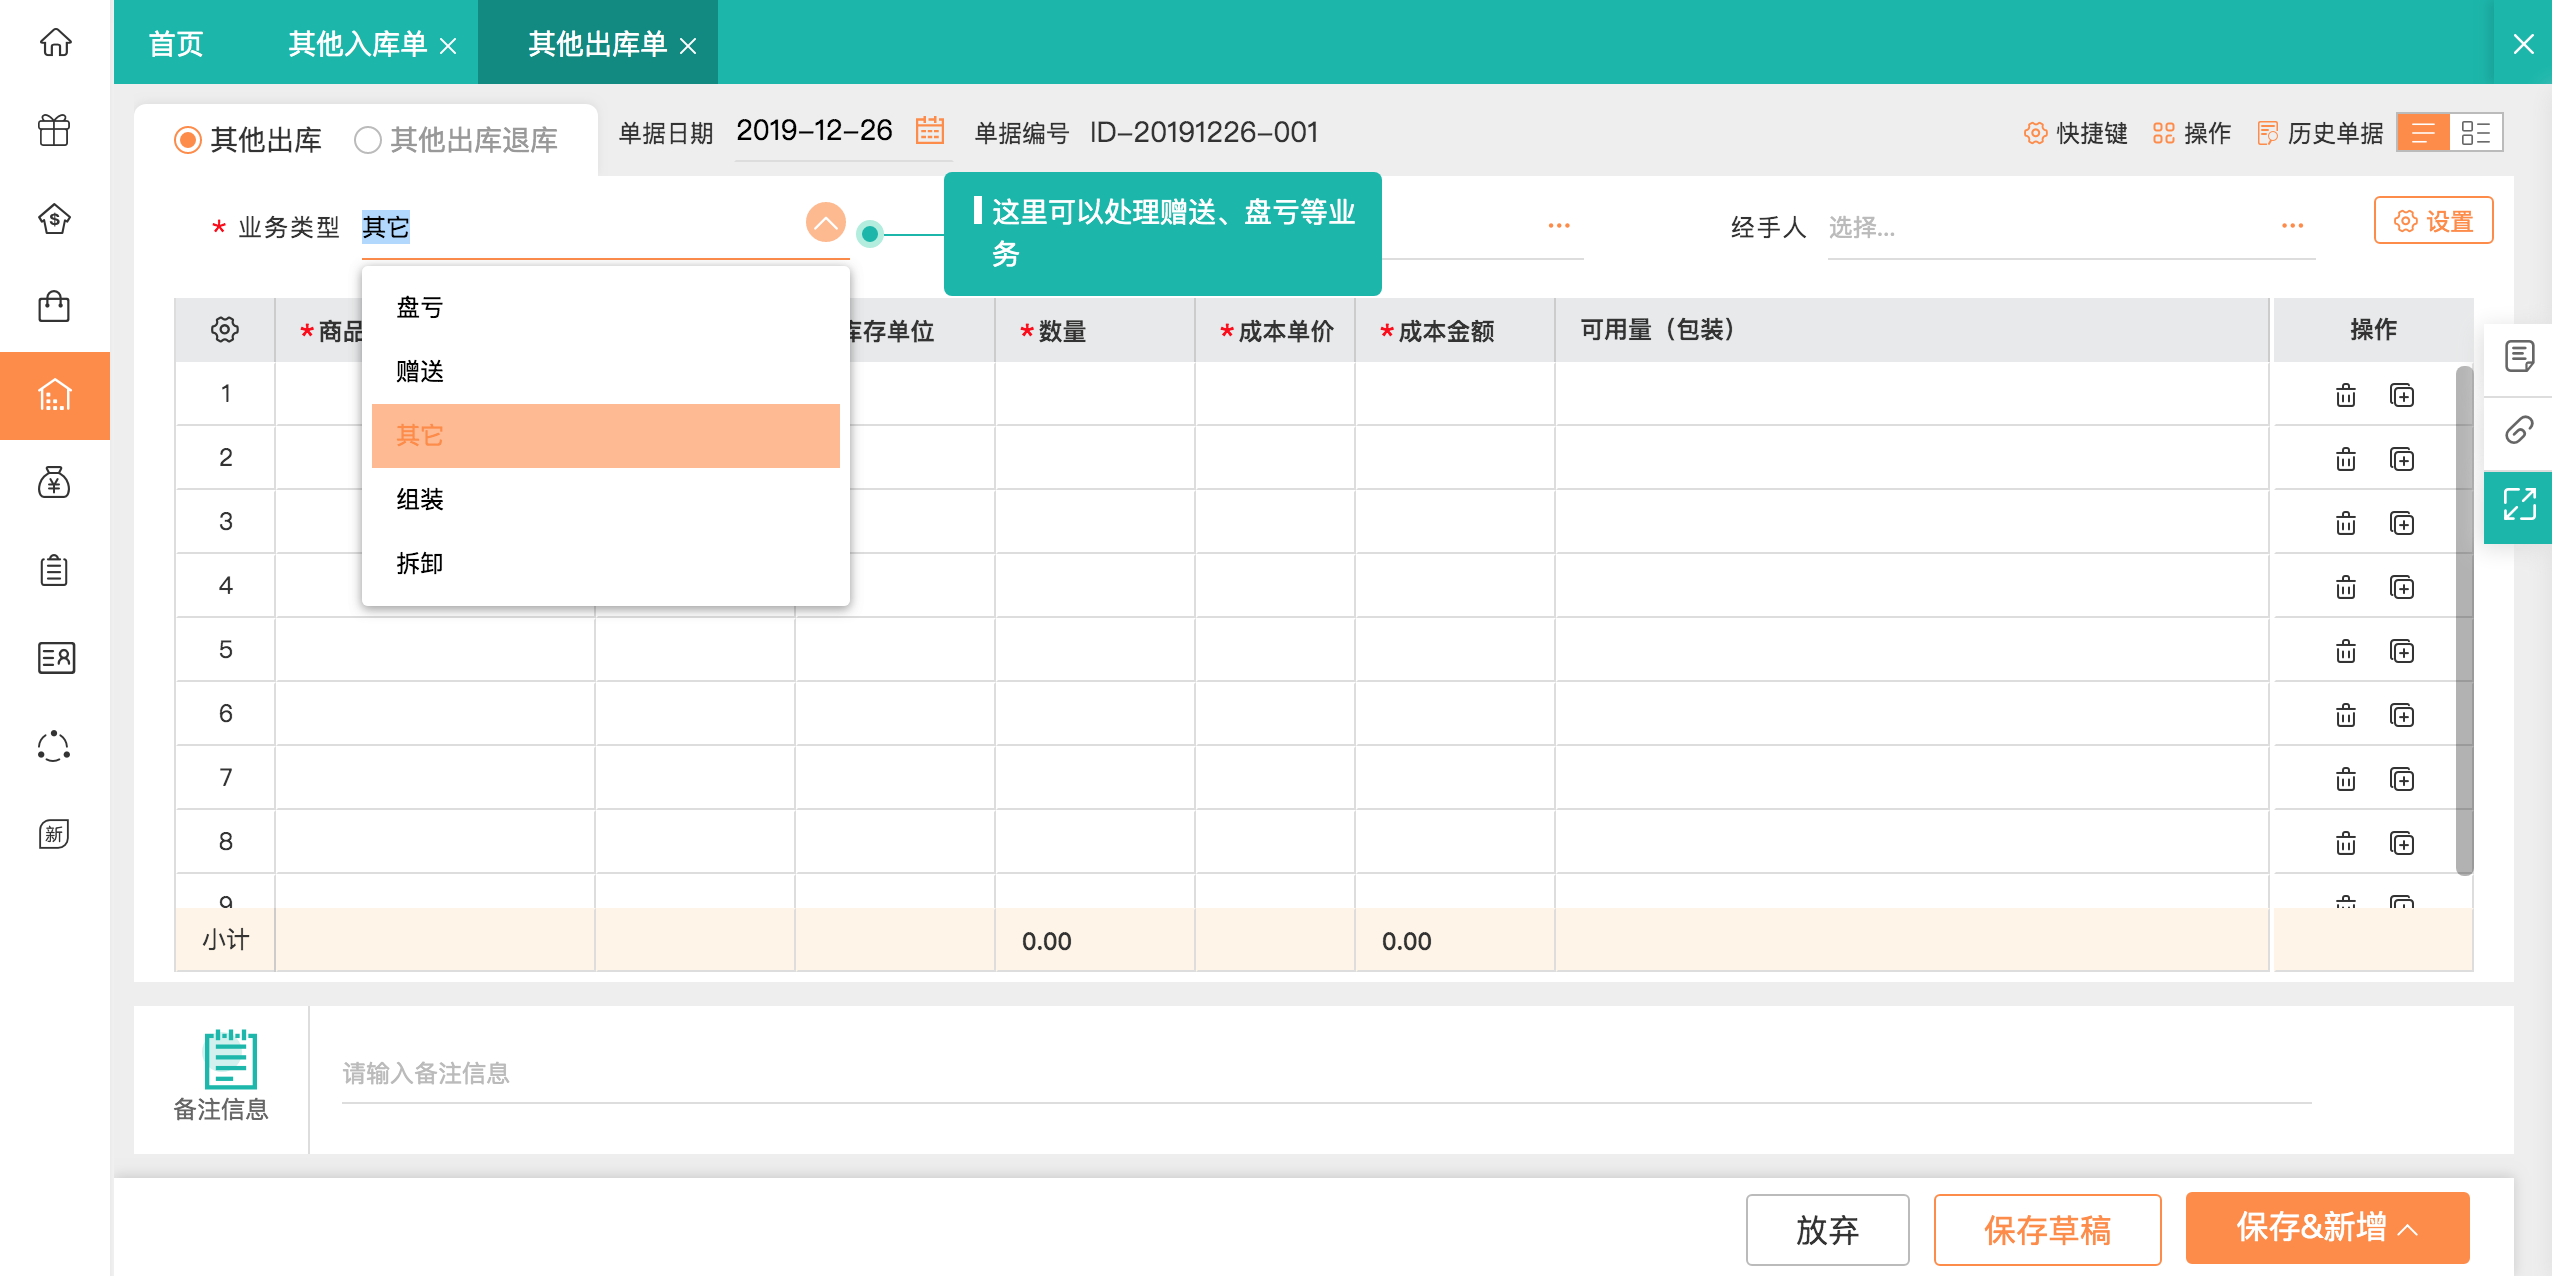Select 盘亏 from business type dropdown

[420, 308]
